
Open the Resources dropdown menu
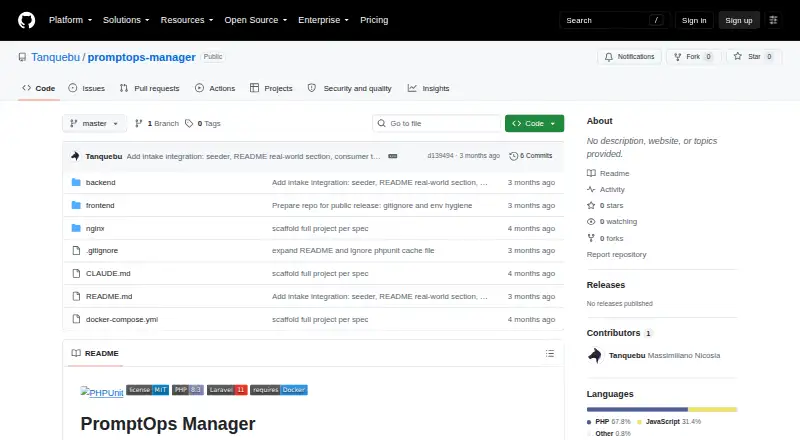tap(187, 20)
